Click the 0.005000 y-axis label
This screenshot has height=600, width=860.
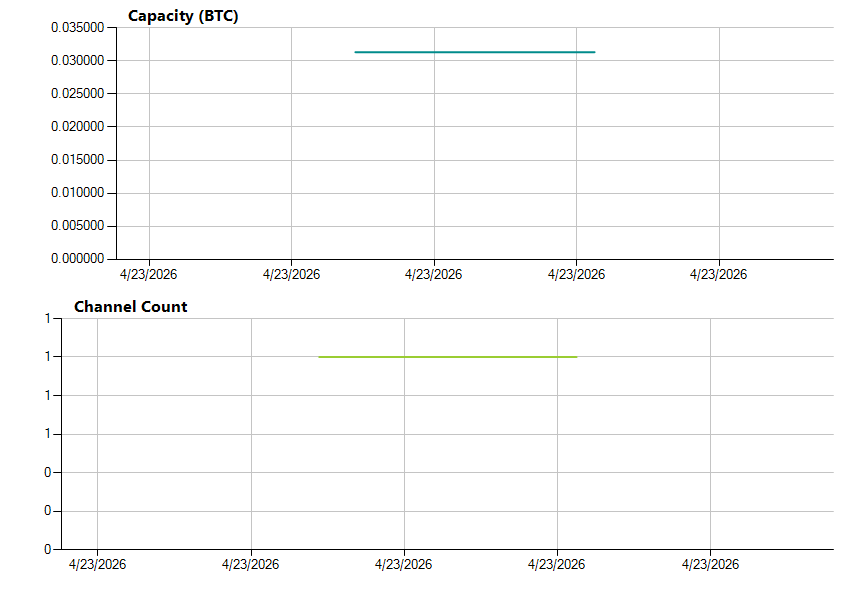click(77, 226)
